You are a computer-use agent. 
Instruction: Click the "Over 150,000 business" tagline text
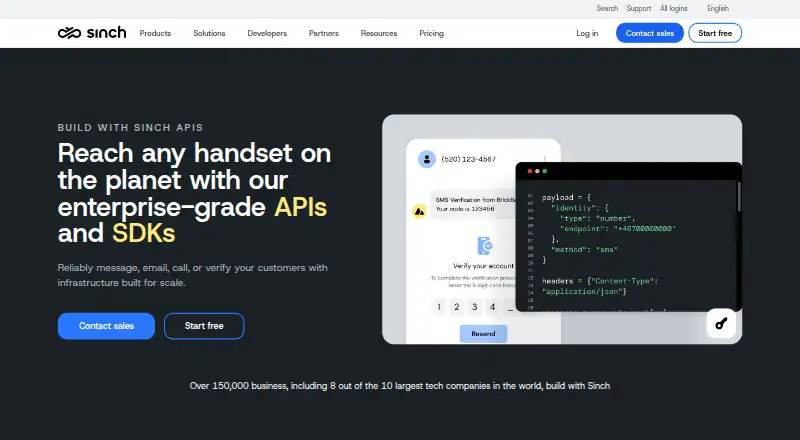pyautogui.click(x=399, y=386)
